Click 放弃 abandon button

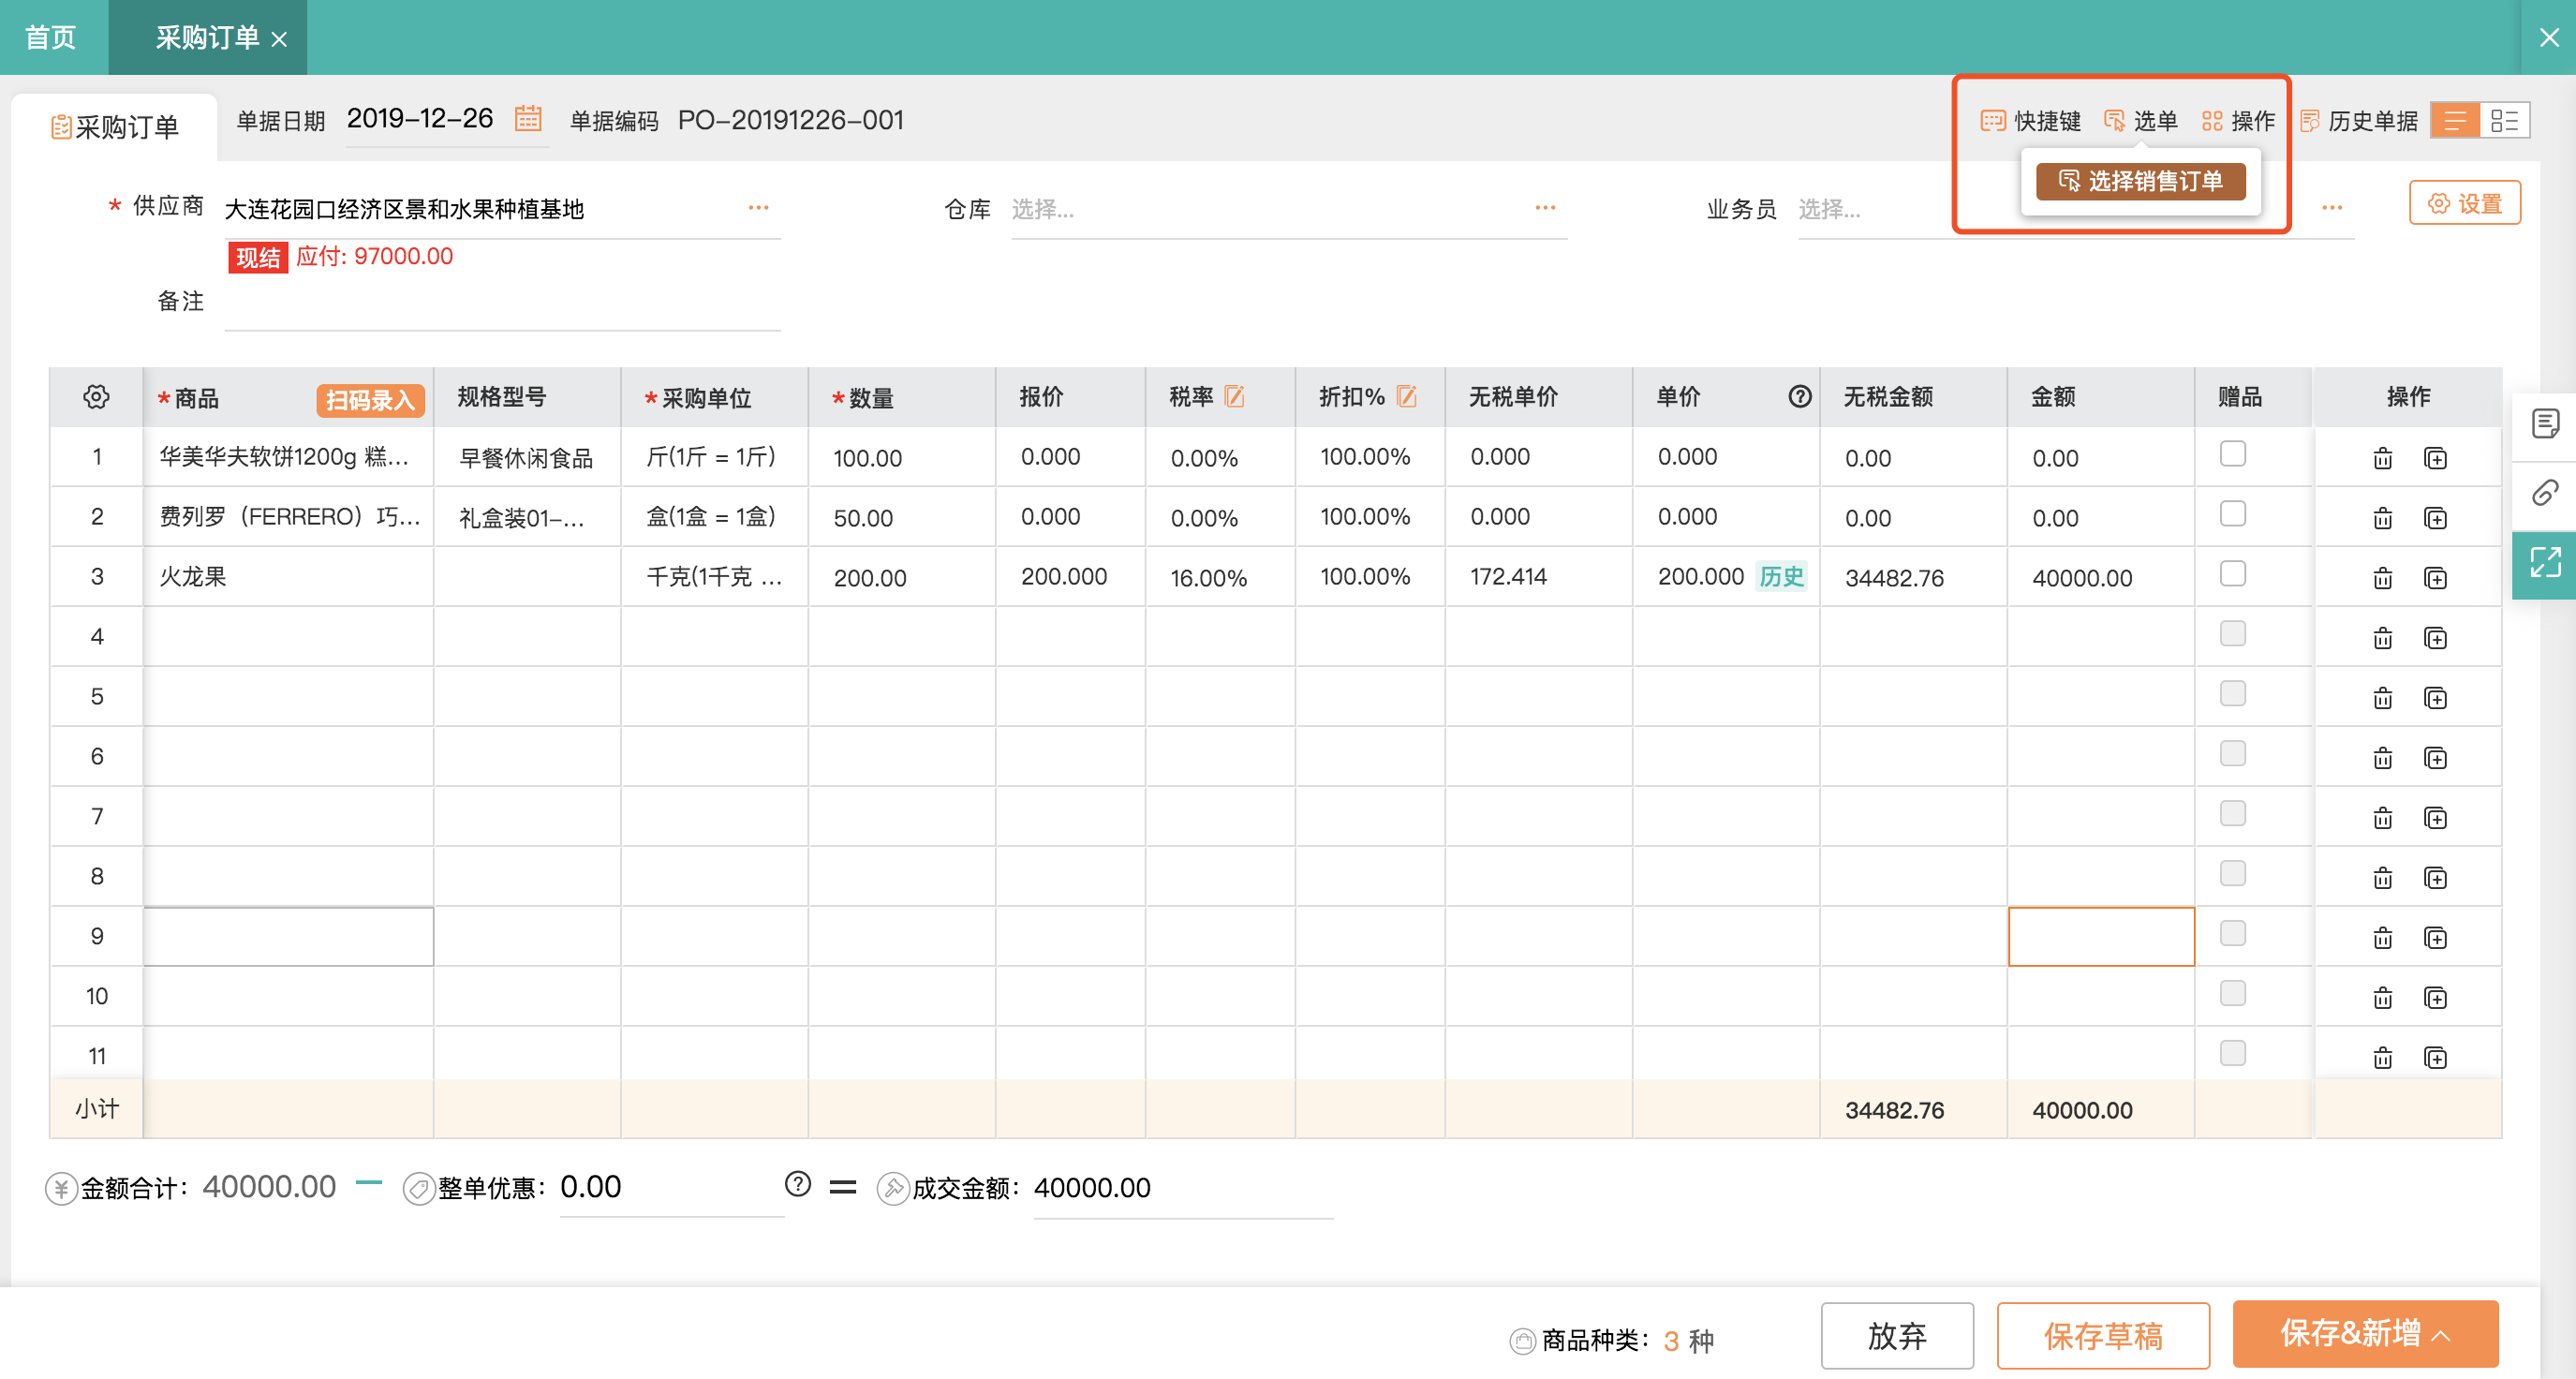point(1896,1327)
